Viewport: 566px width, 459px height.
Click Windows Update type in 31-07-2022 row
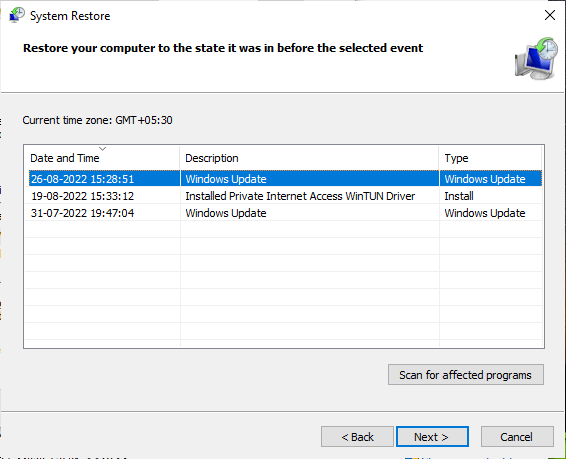[x=485, y=213]
